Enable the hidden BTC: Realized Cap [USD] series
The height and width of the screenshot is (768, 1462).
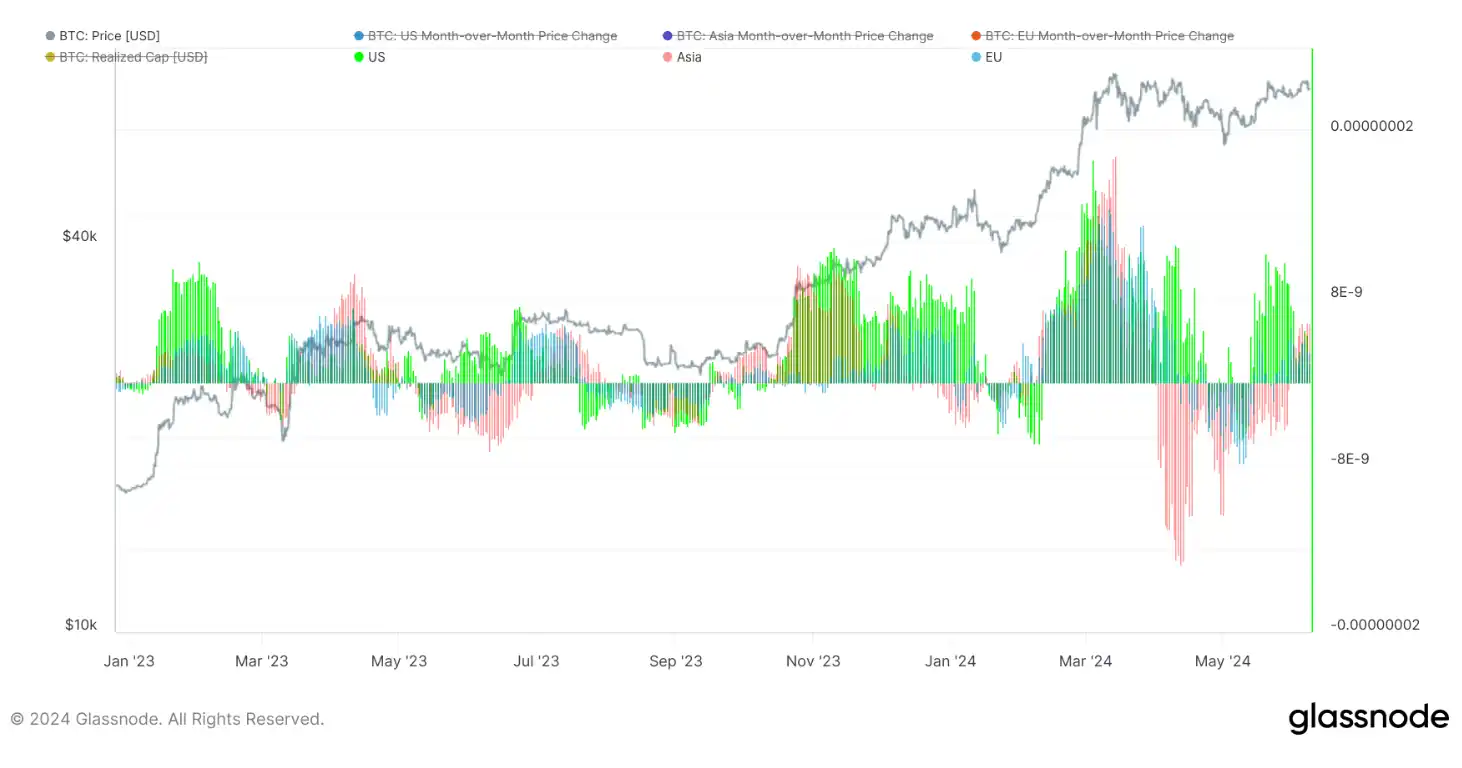tap(133, 57)
